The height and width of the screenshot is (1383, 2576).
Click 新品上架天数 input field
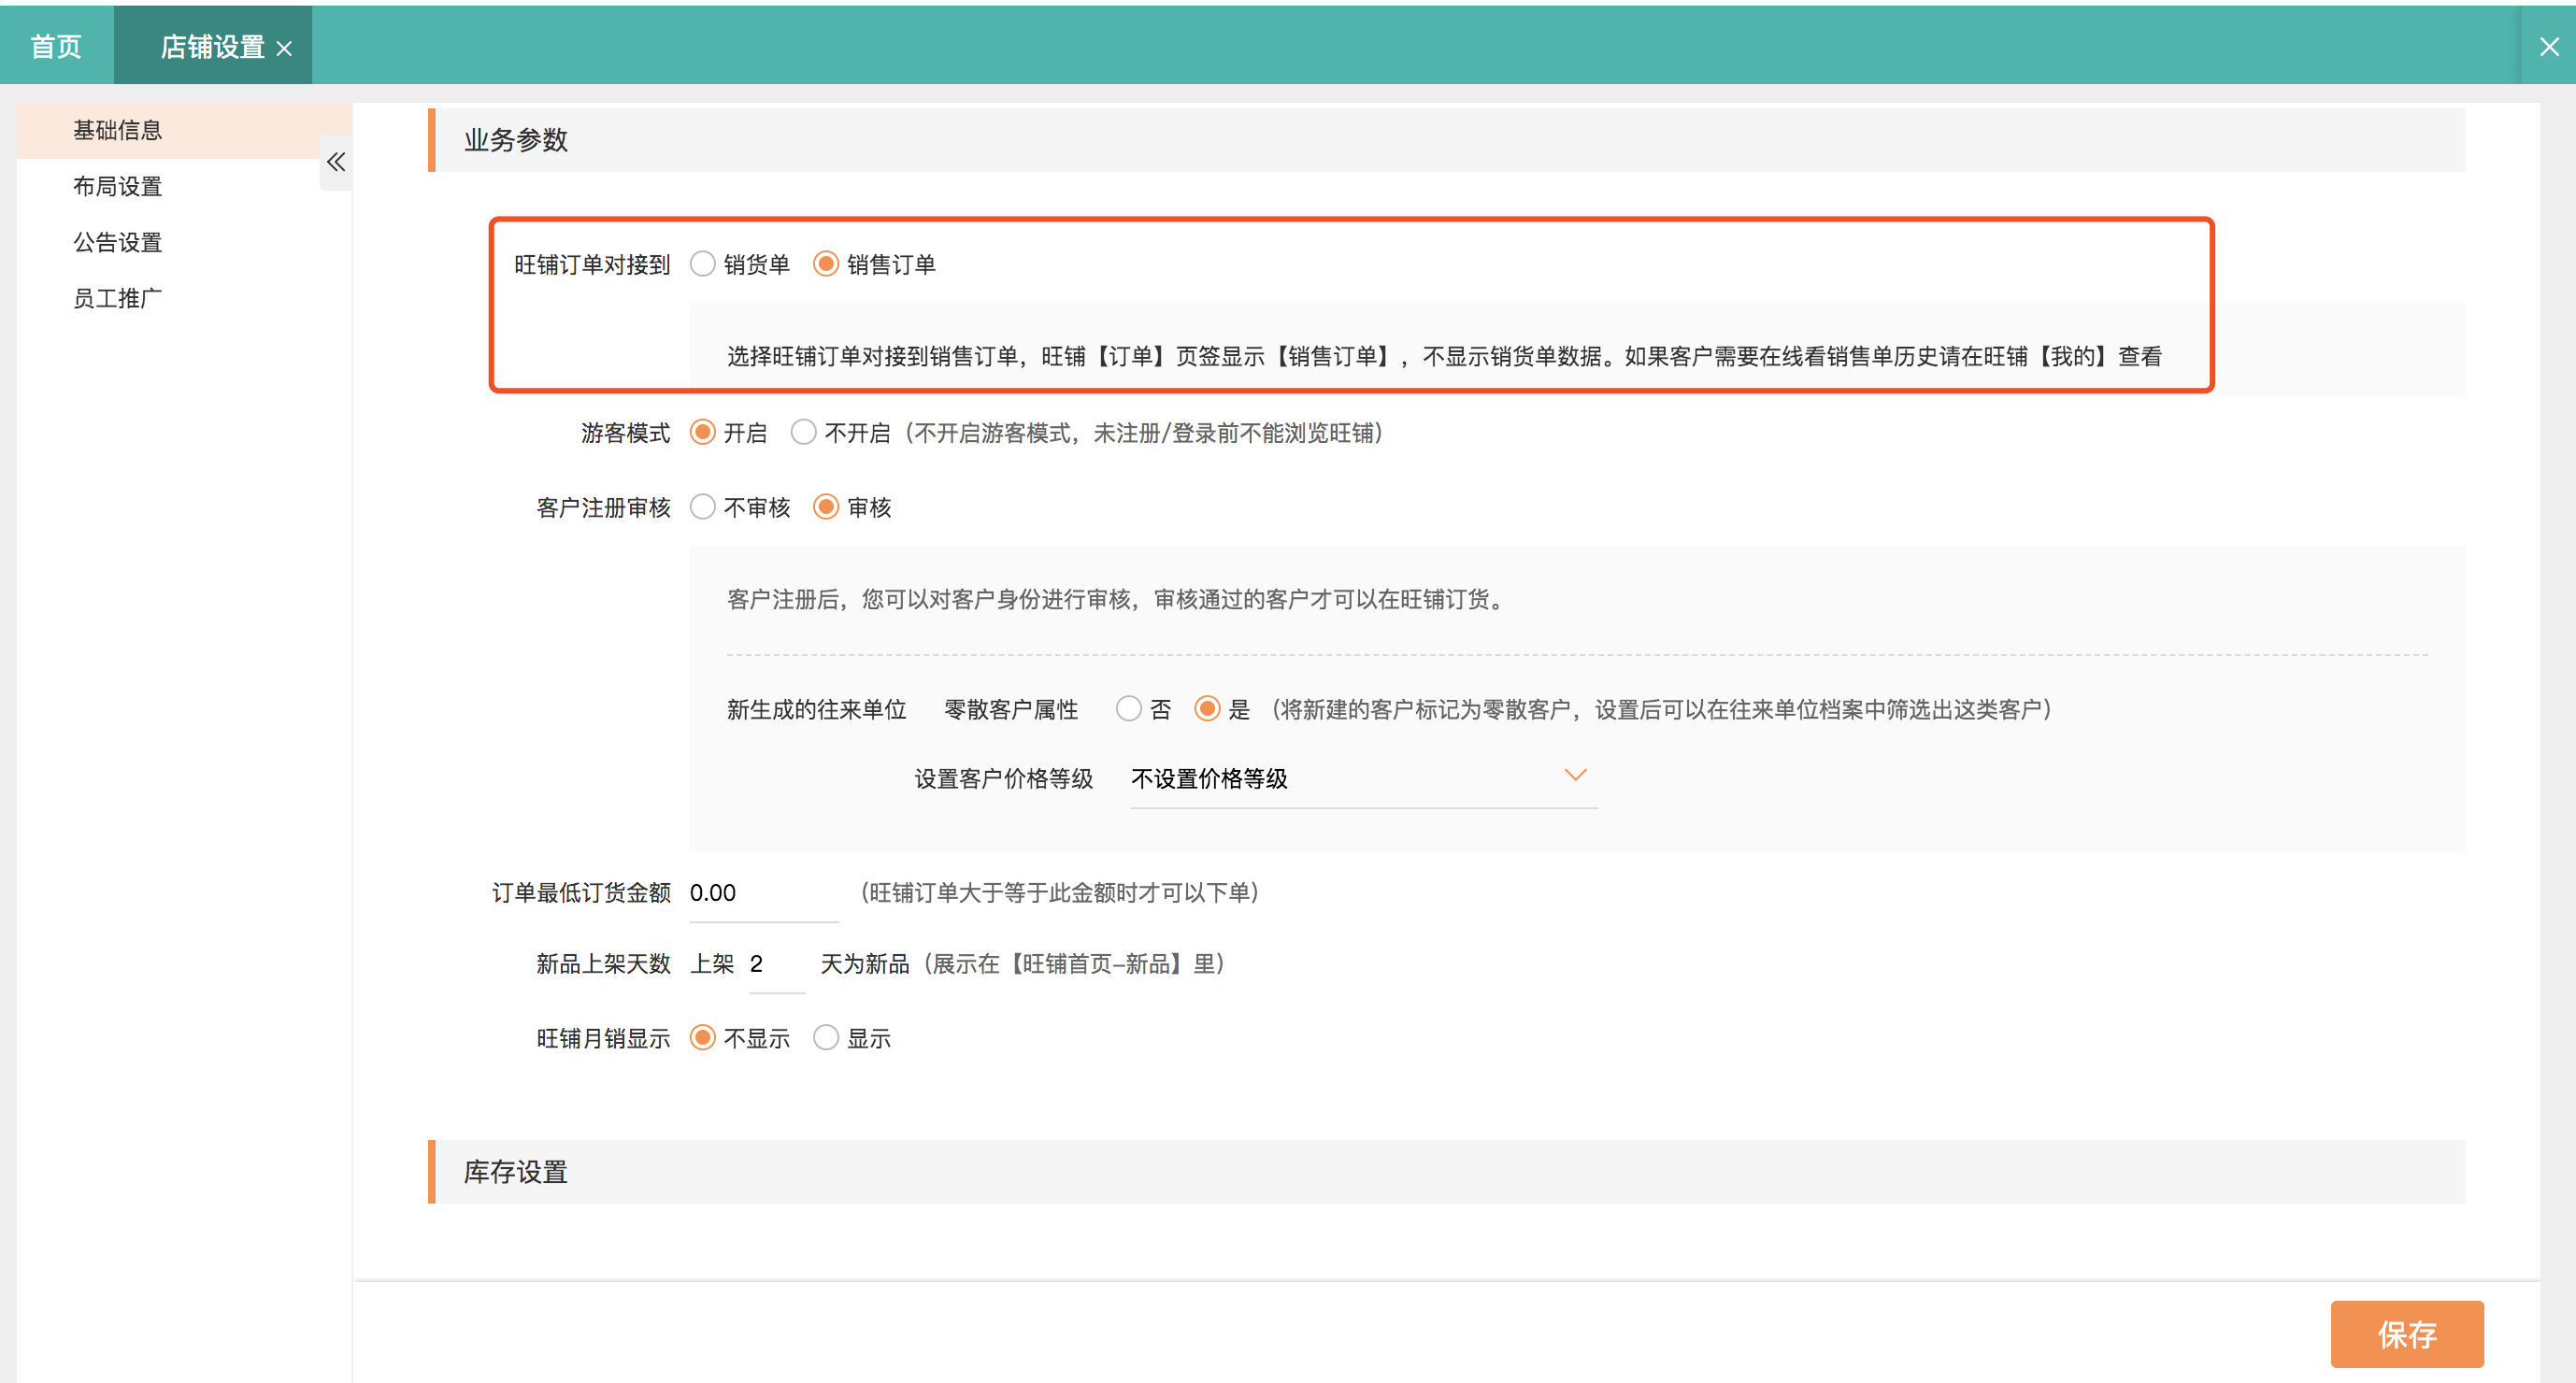pyautogui.click(x=766, y=964)
